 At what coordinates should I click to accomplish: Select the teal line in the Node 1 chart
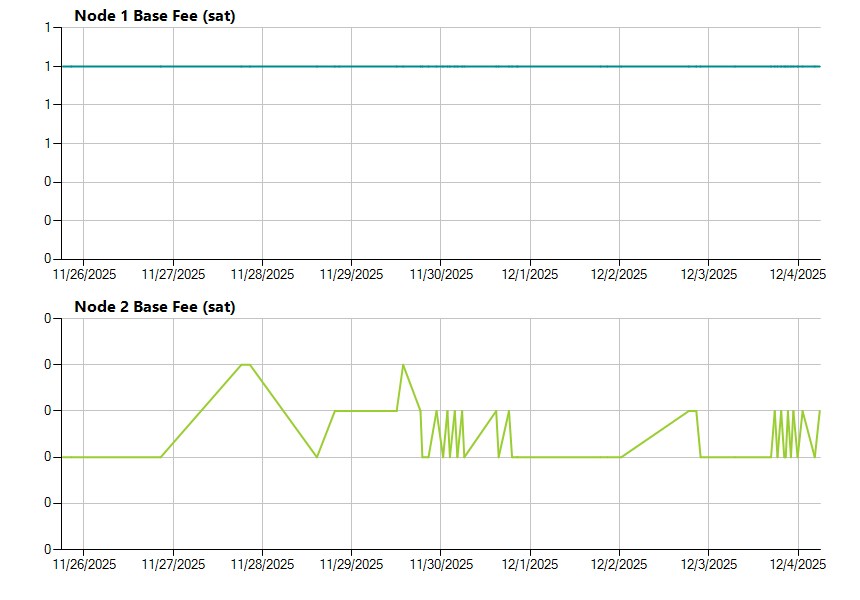440,66
